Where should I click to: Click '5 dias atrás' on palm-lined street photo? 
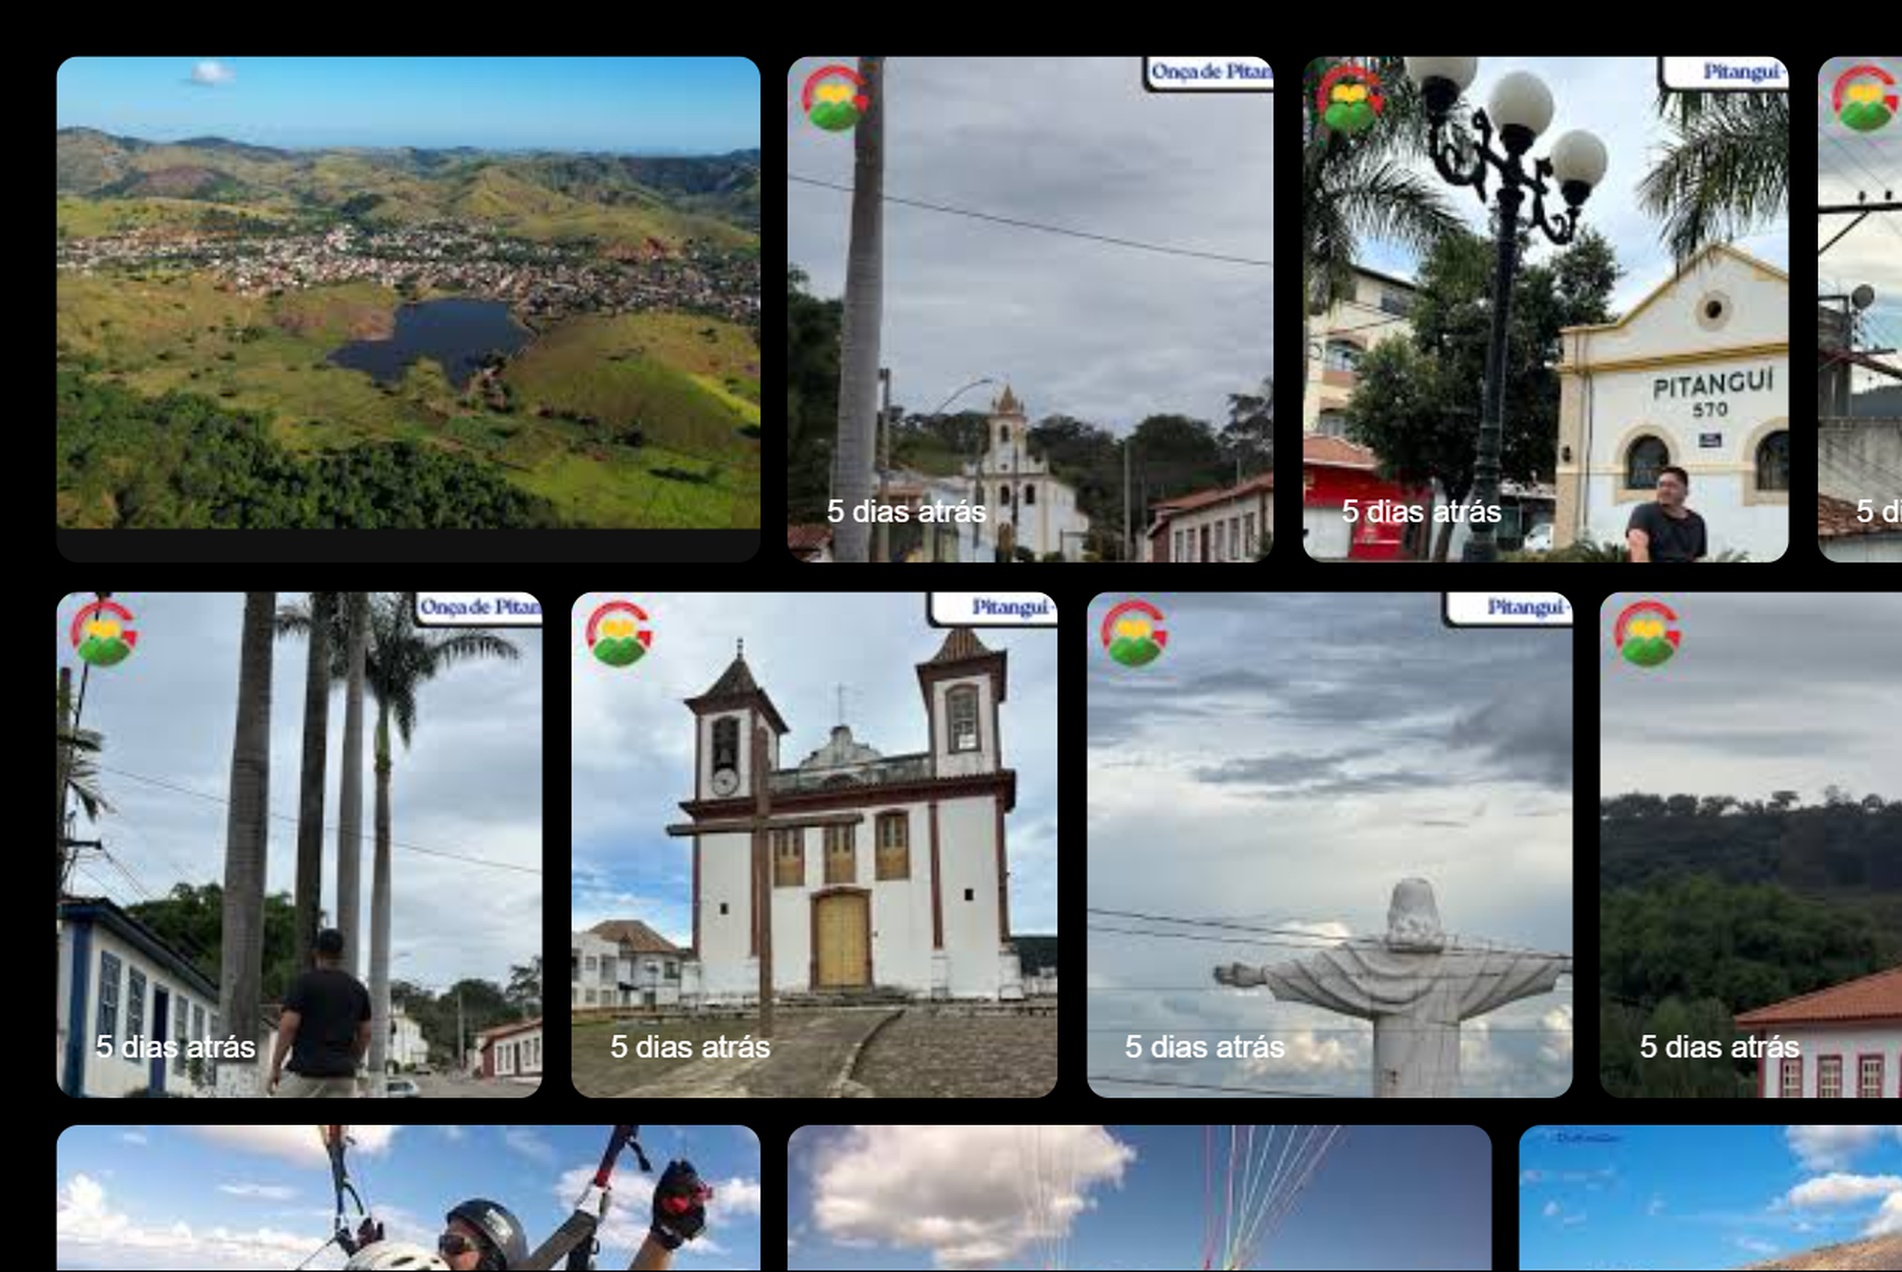pos(175,1047)
